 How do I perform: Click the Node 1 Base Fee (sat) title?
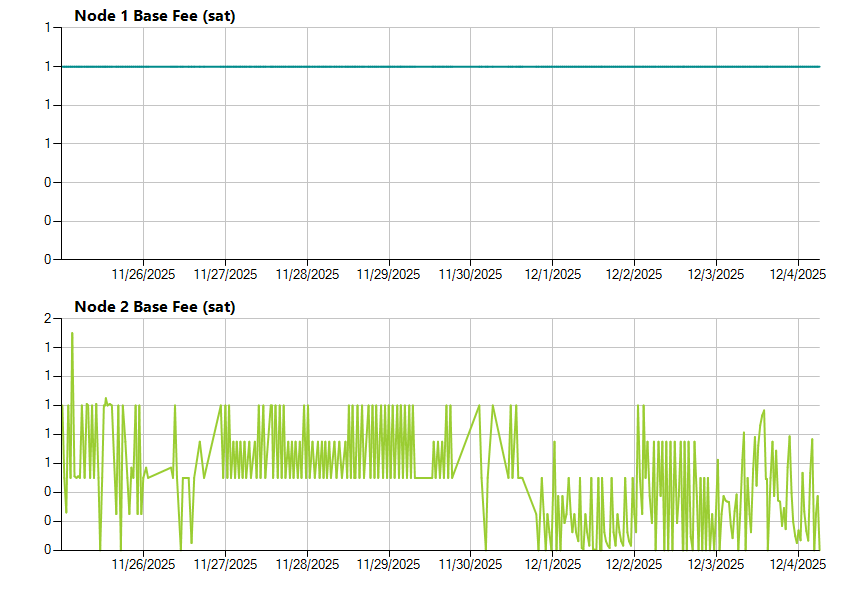pos(155,15)
